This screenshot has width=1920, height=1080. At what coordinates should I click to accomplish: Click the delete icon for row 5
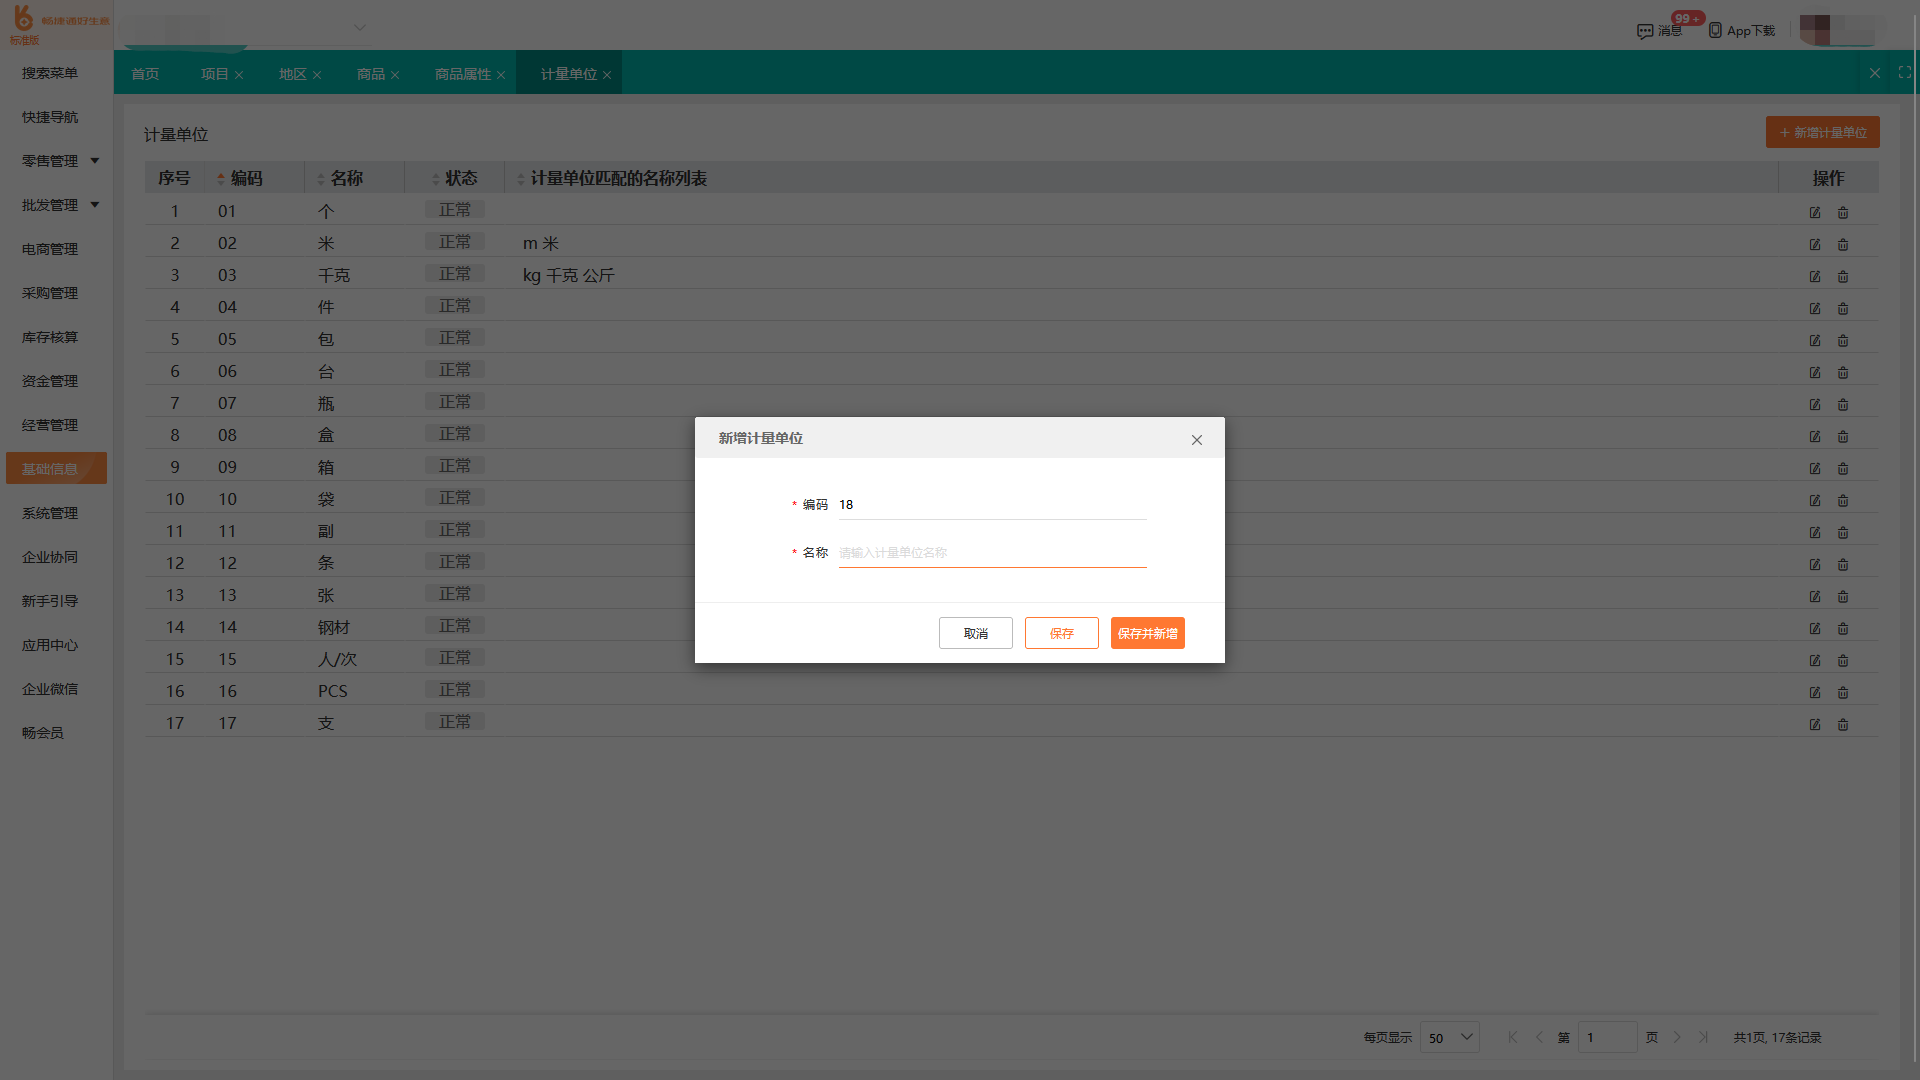(1844, 340)
